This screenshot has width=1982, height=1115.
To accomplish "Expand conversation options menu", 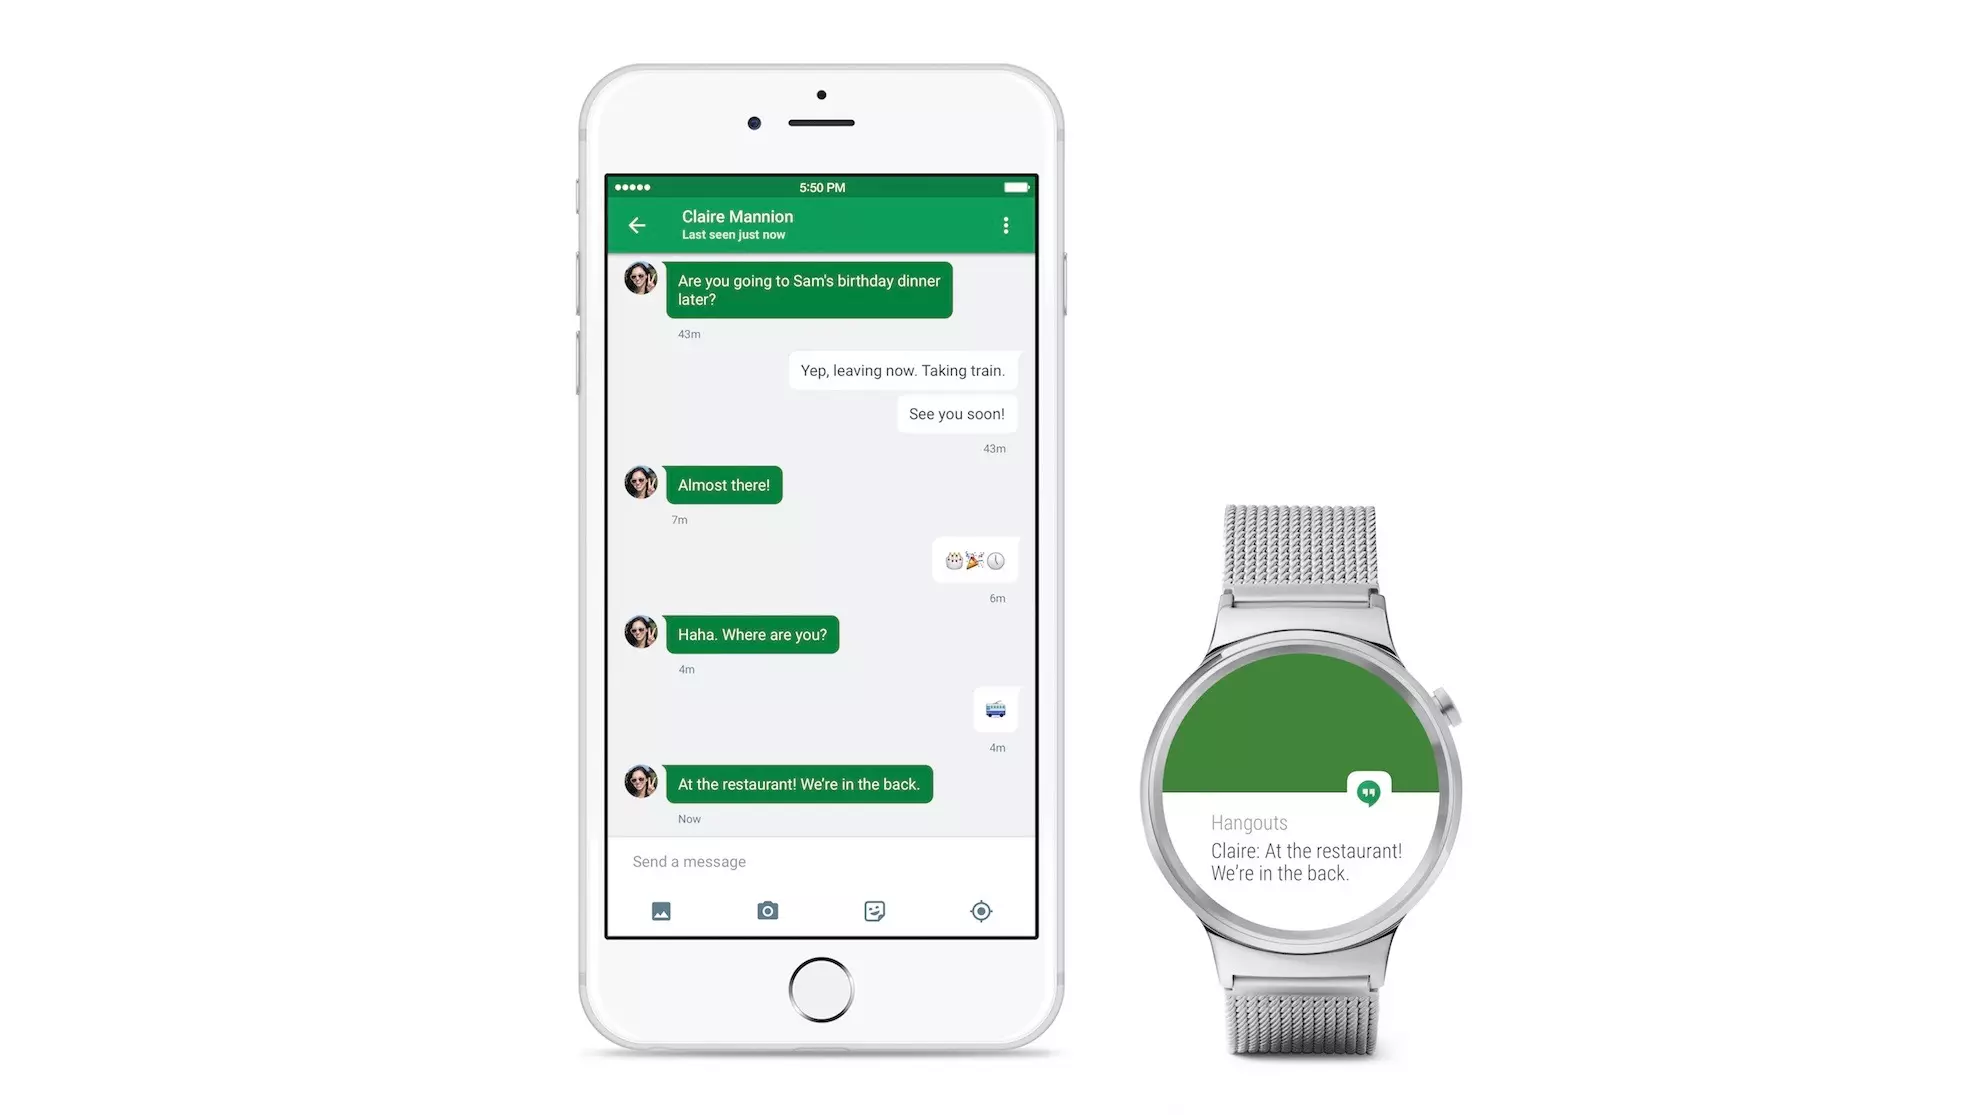I will tap(1005, 223).
